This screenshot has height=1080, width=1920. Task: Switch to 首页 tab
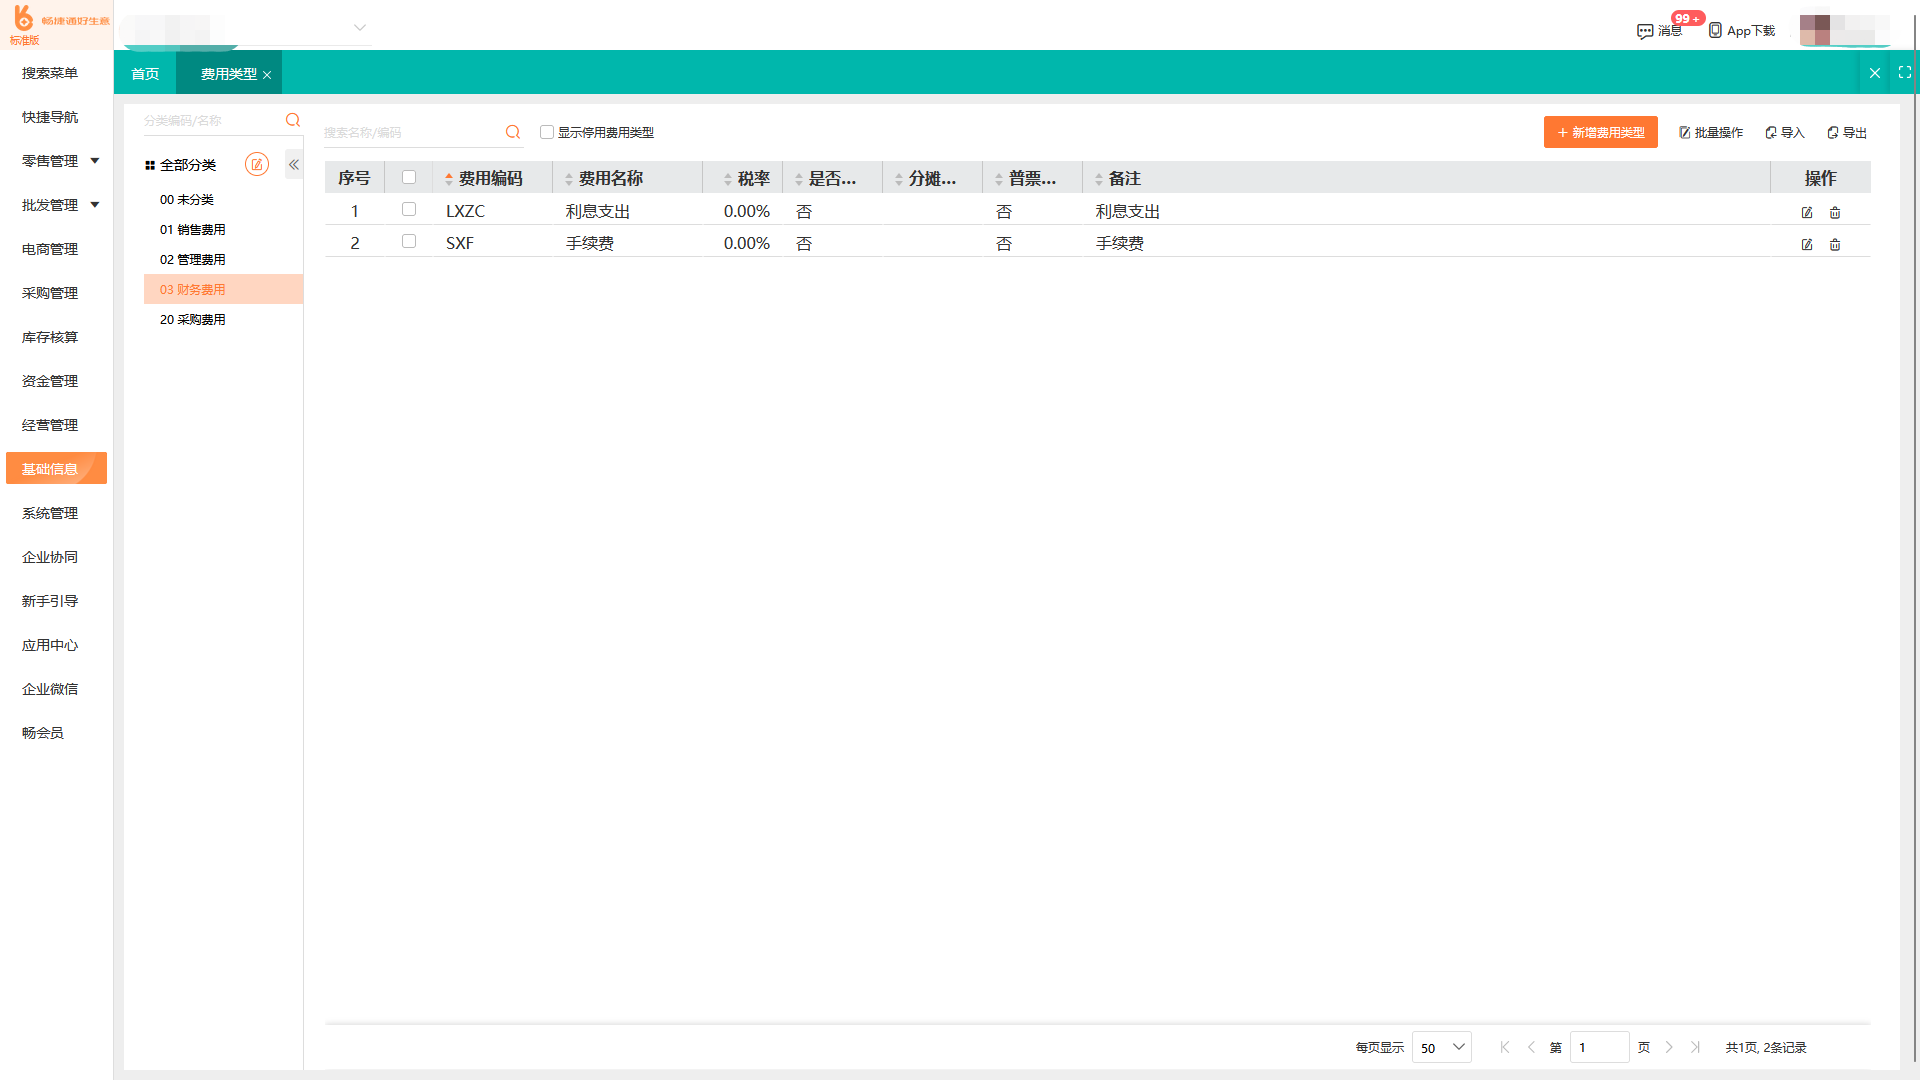pyautogui.click(x=145, y=74)
